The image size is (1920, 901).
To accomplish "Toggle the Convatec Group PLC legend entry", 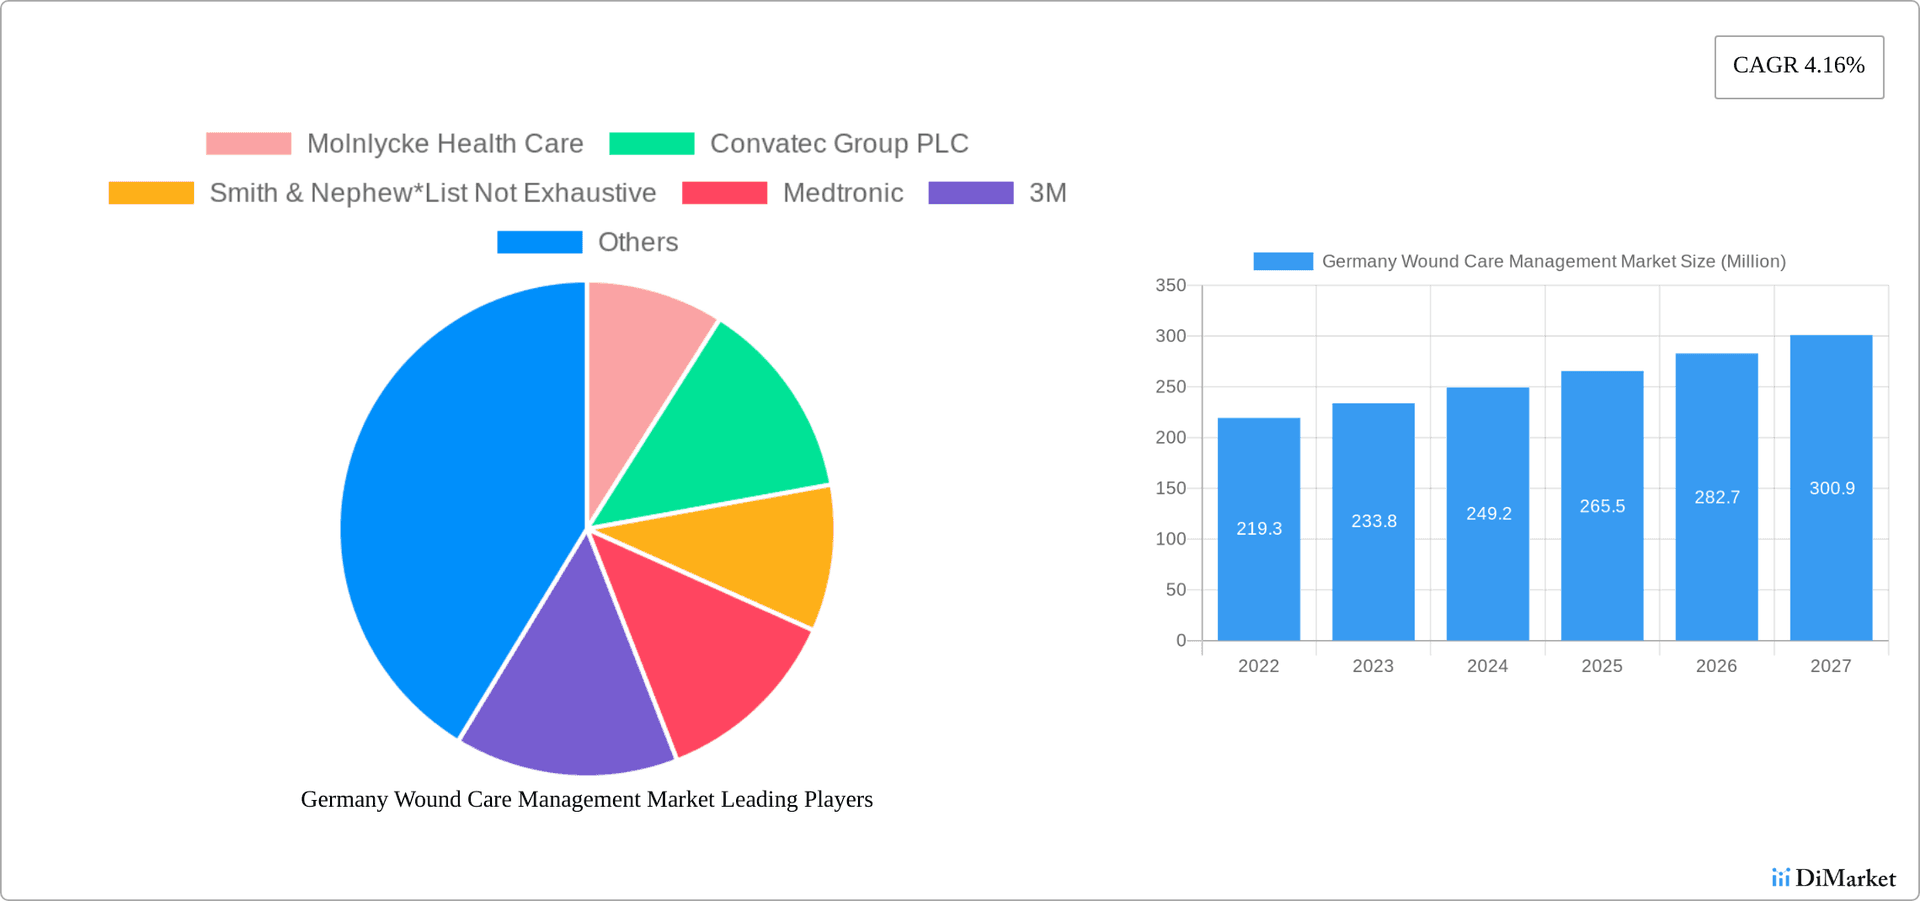I will coord(651,143).
